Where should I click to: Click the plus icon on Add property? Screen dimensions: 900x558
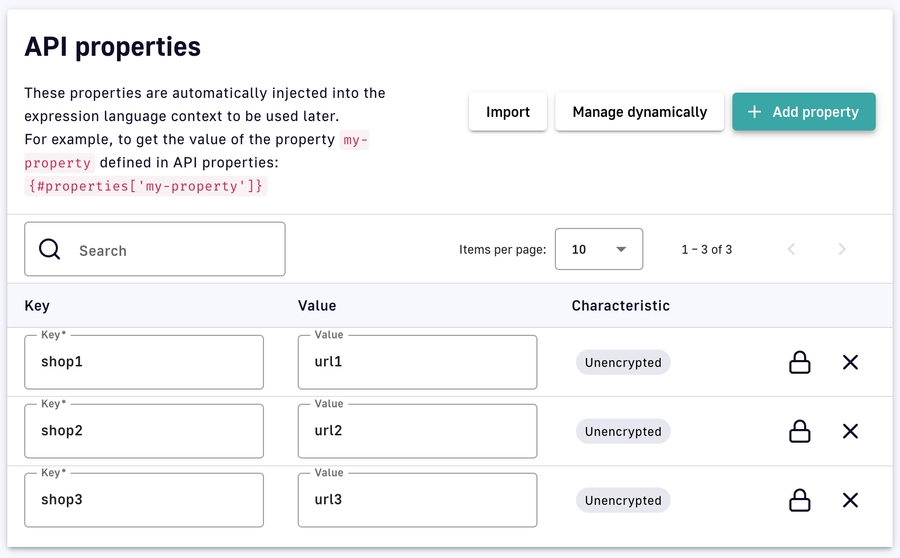pos(754,112)
